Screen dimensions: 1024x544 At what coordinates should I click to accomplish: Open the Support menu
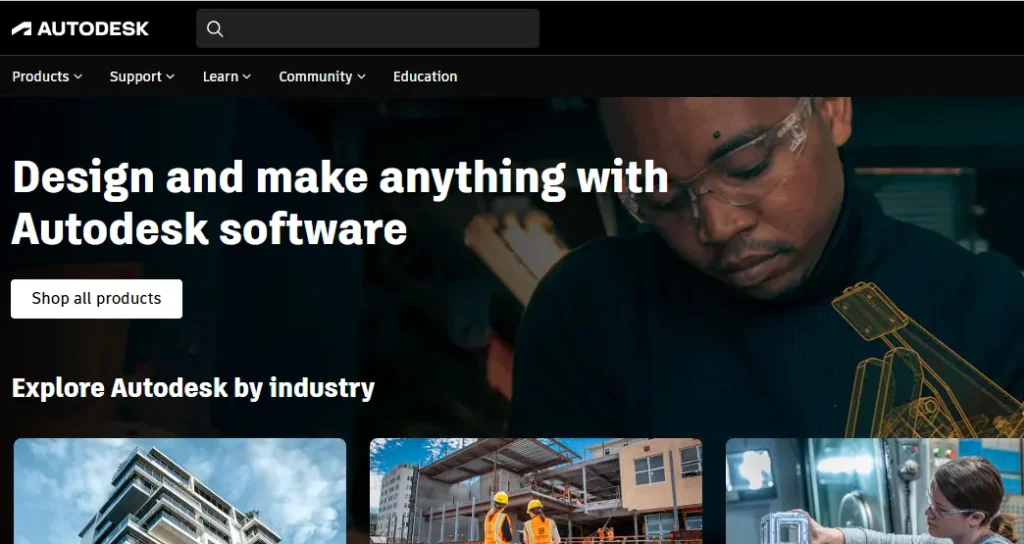pos(142,76)
